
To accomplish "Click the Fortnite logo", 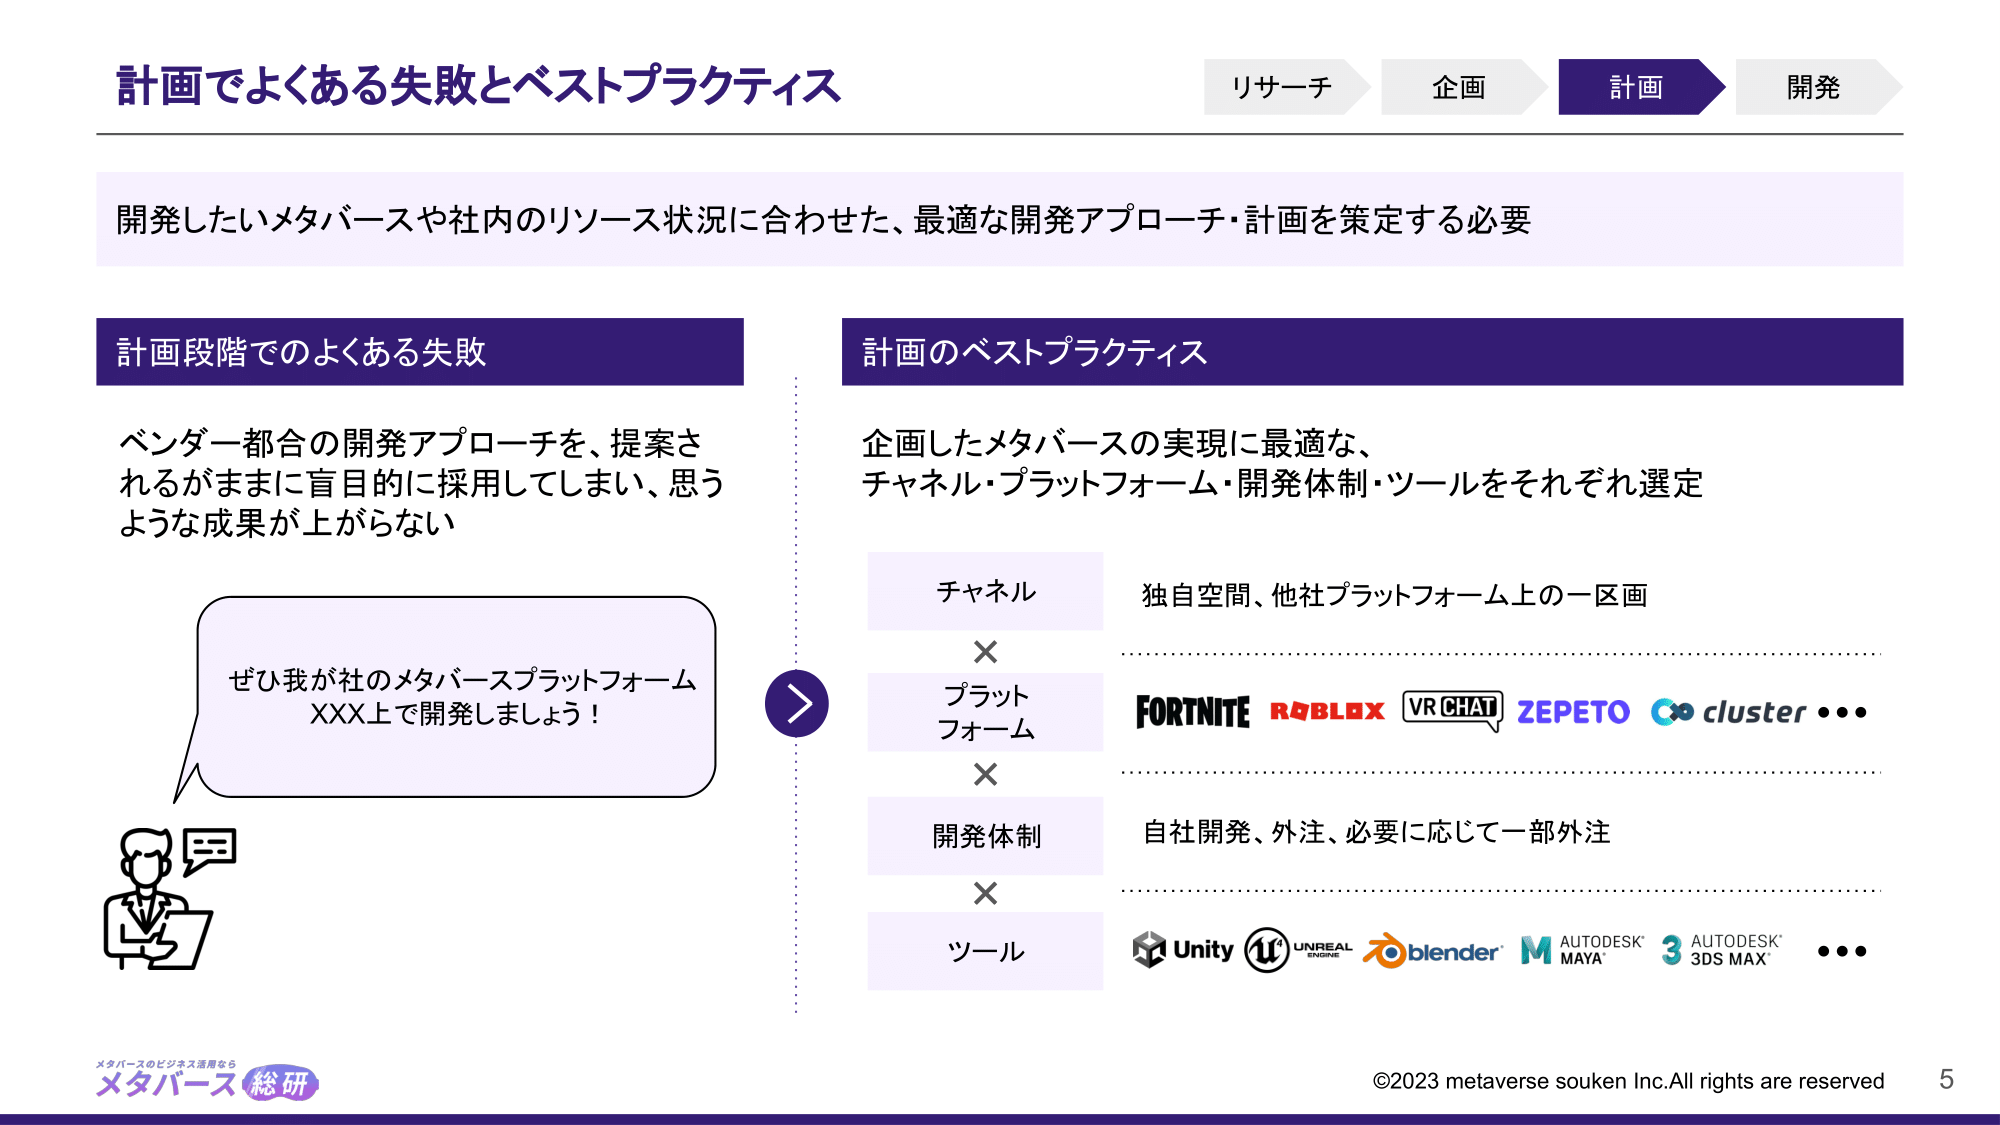I will (x=1192, y=712).
